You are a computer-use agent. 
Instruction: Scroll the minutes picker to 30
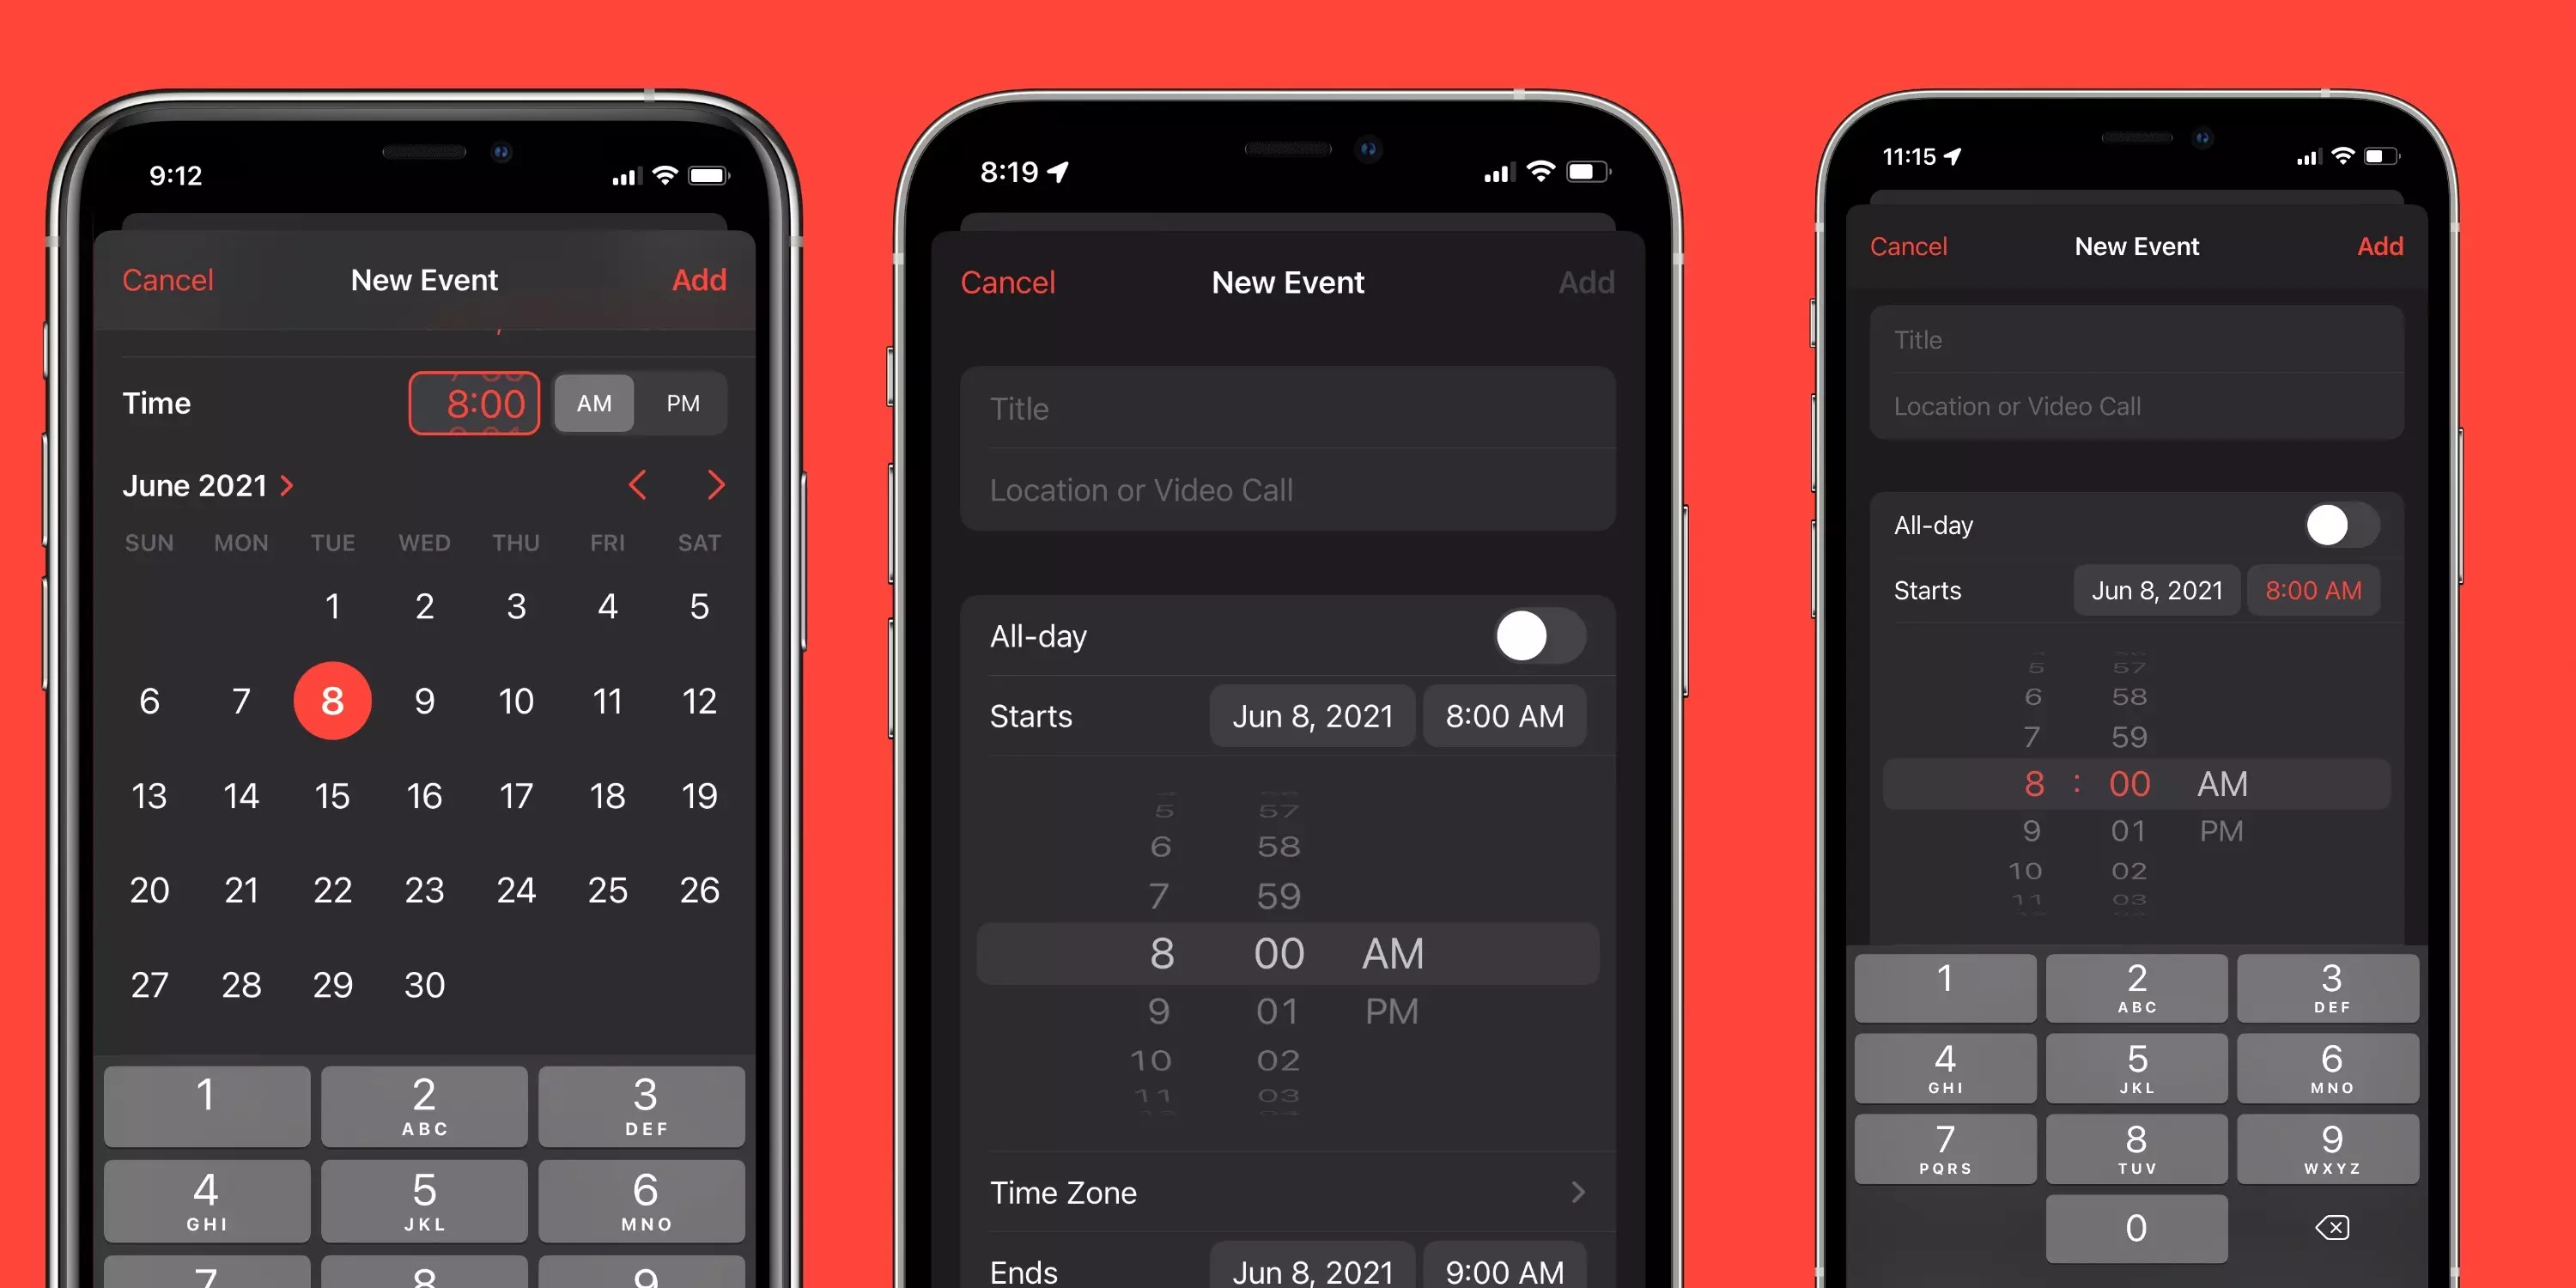1279,953
